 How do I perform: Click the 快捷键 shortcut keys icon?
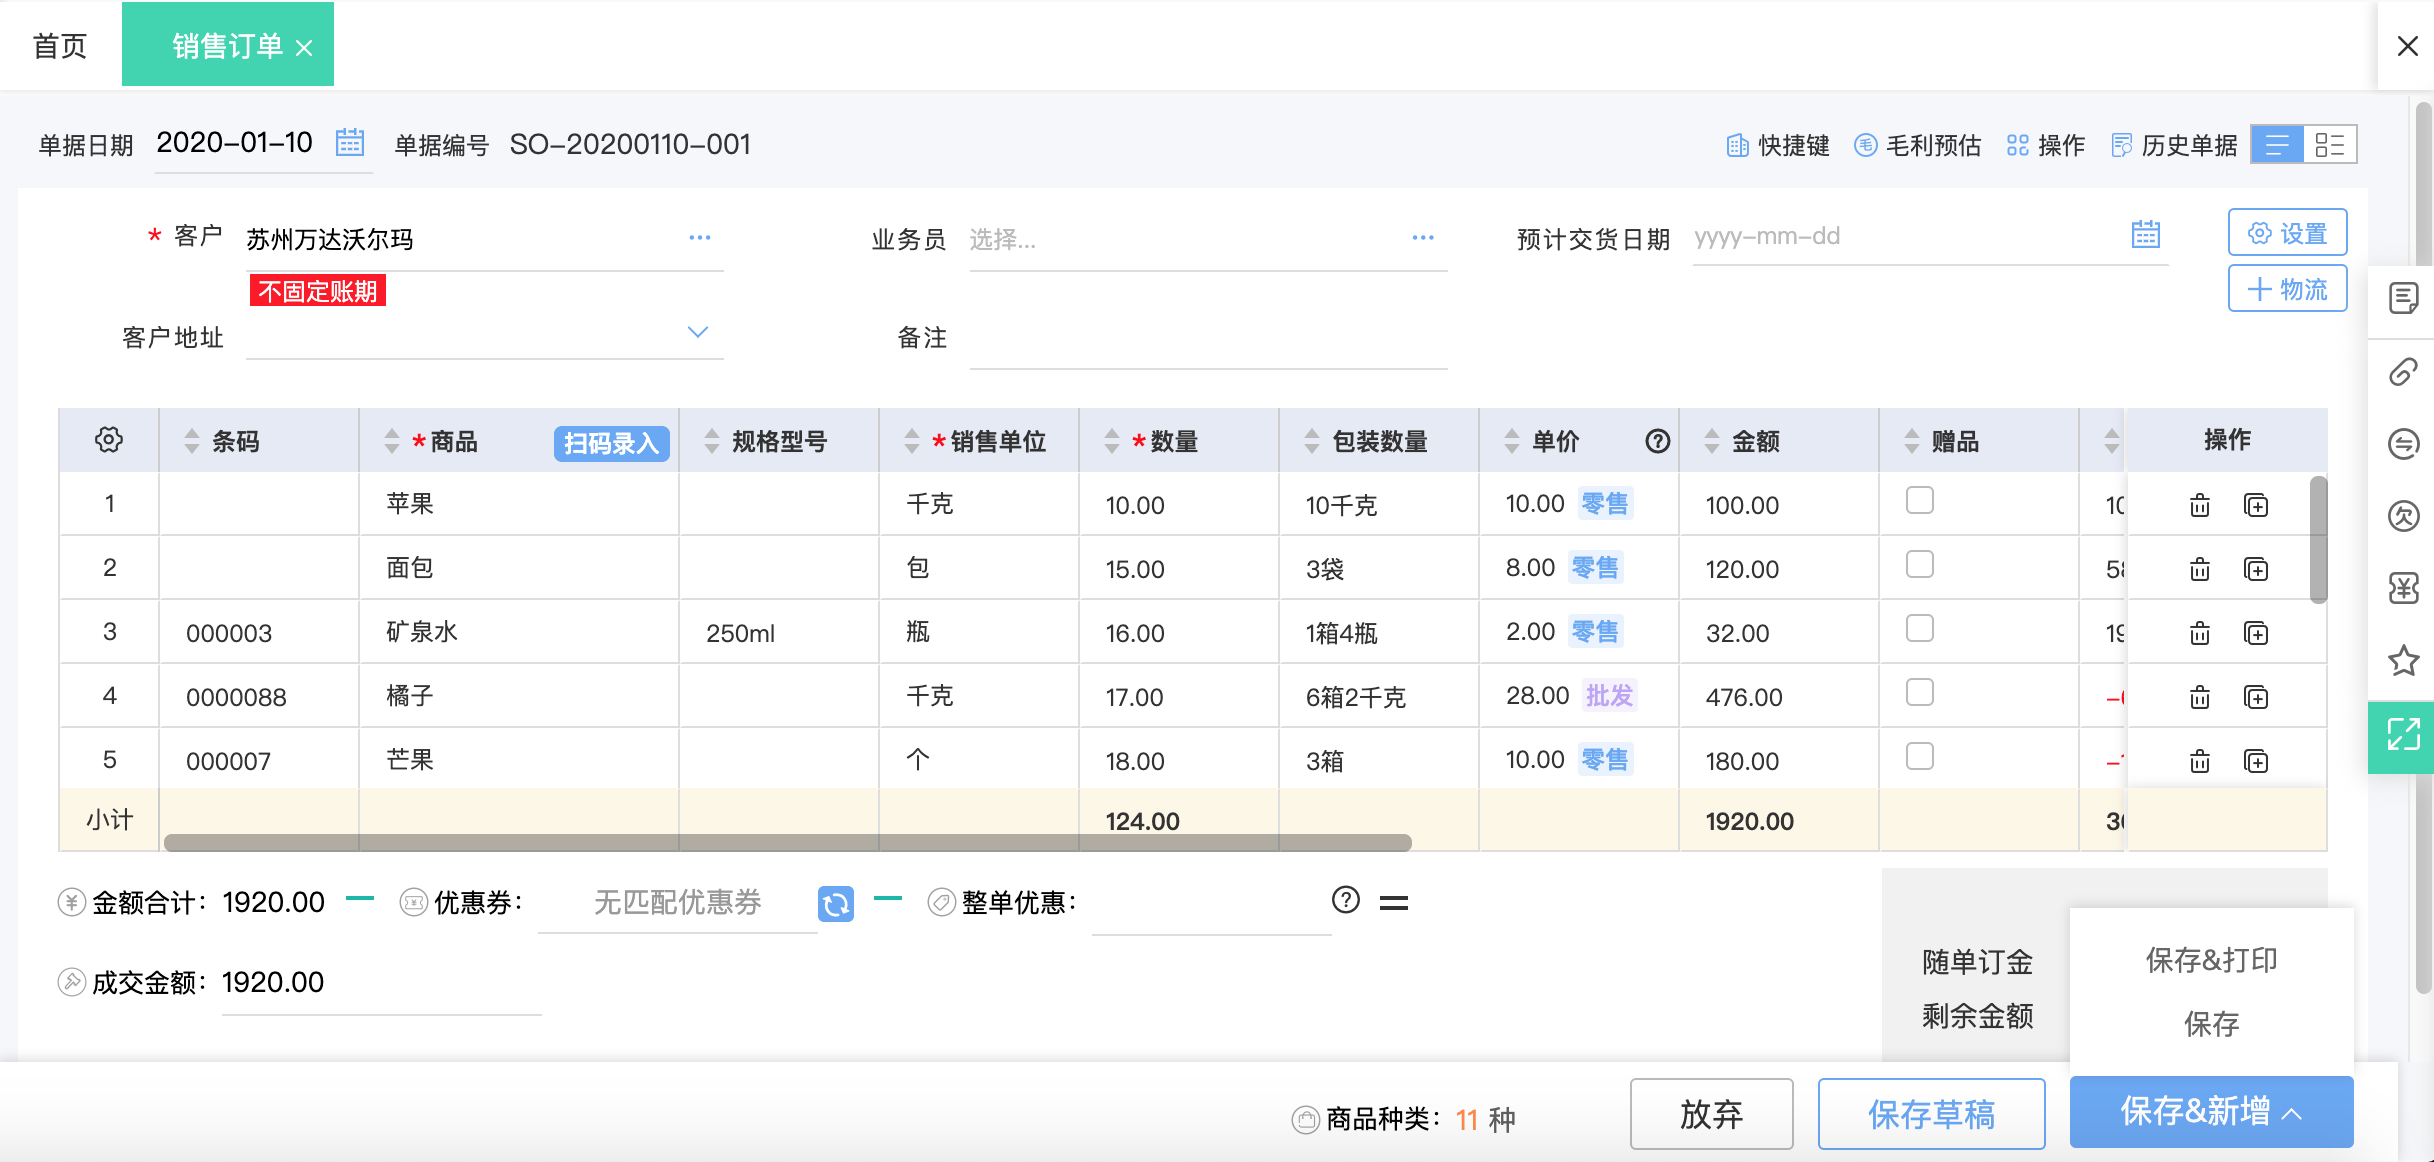(1729, 146)
